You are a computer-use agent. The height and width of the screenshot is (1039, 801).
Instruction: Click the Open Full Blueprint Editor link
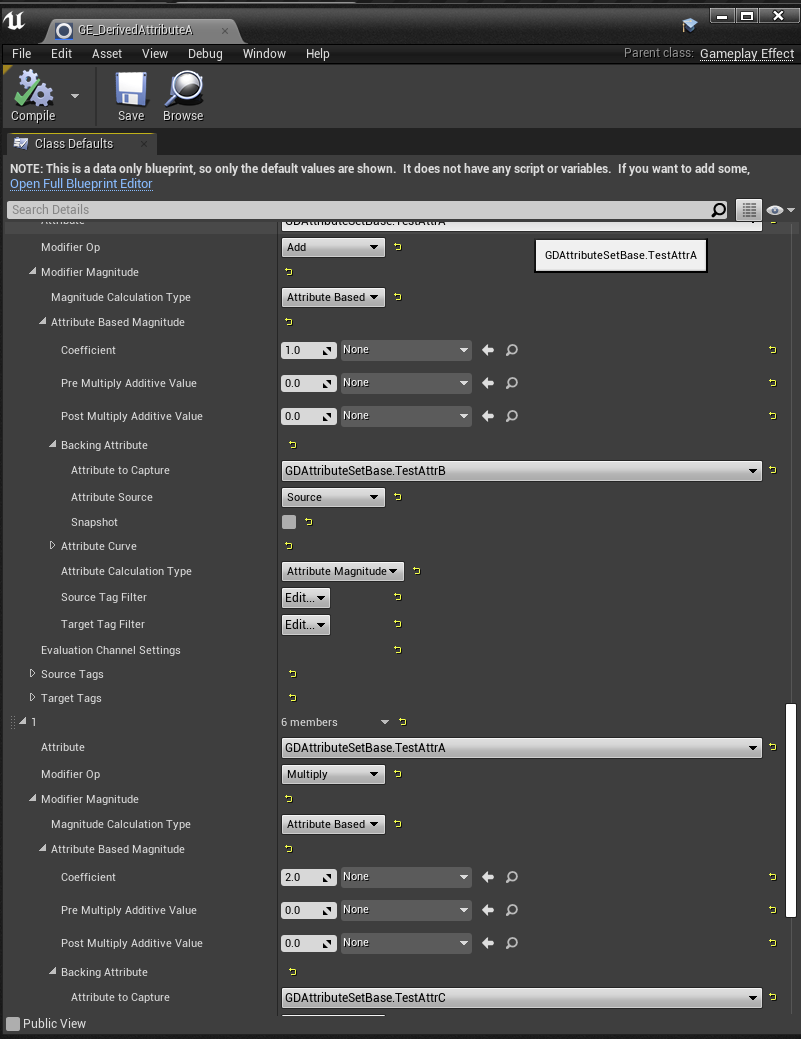click(81, 184)
